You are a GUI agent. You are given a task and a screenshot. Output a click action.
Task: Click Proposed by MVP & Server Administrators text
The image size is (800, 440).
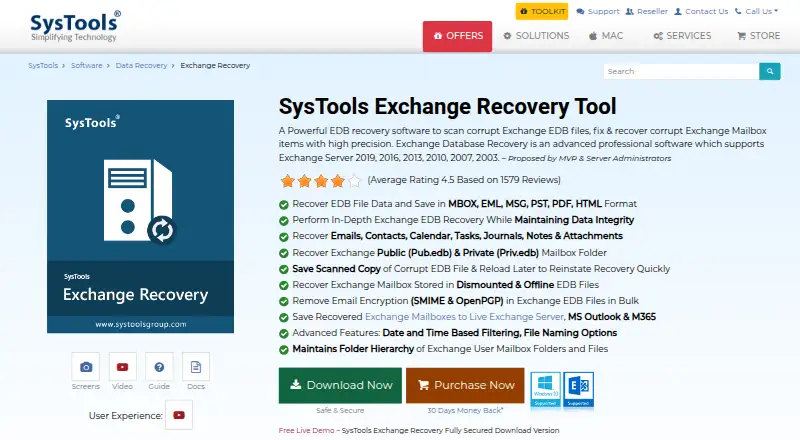(x=589, y=158)
